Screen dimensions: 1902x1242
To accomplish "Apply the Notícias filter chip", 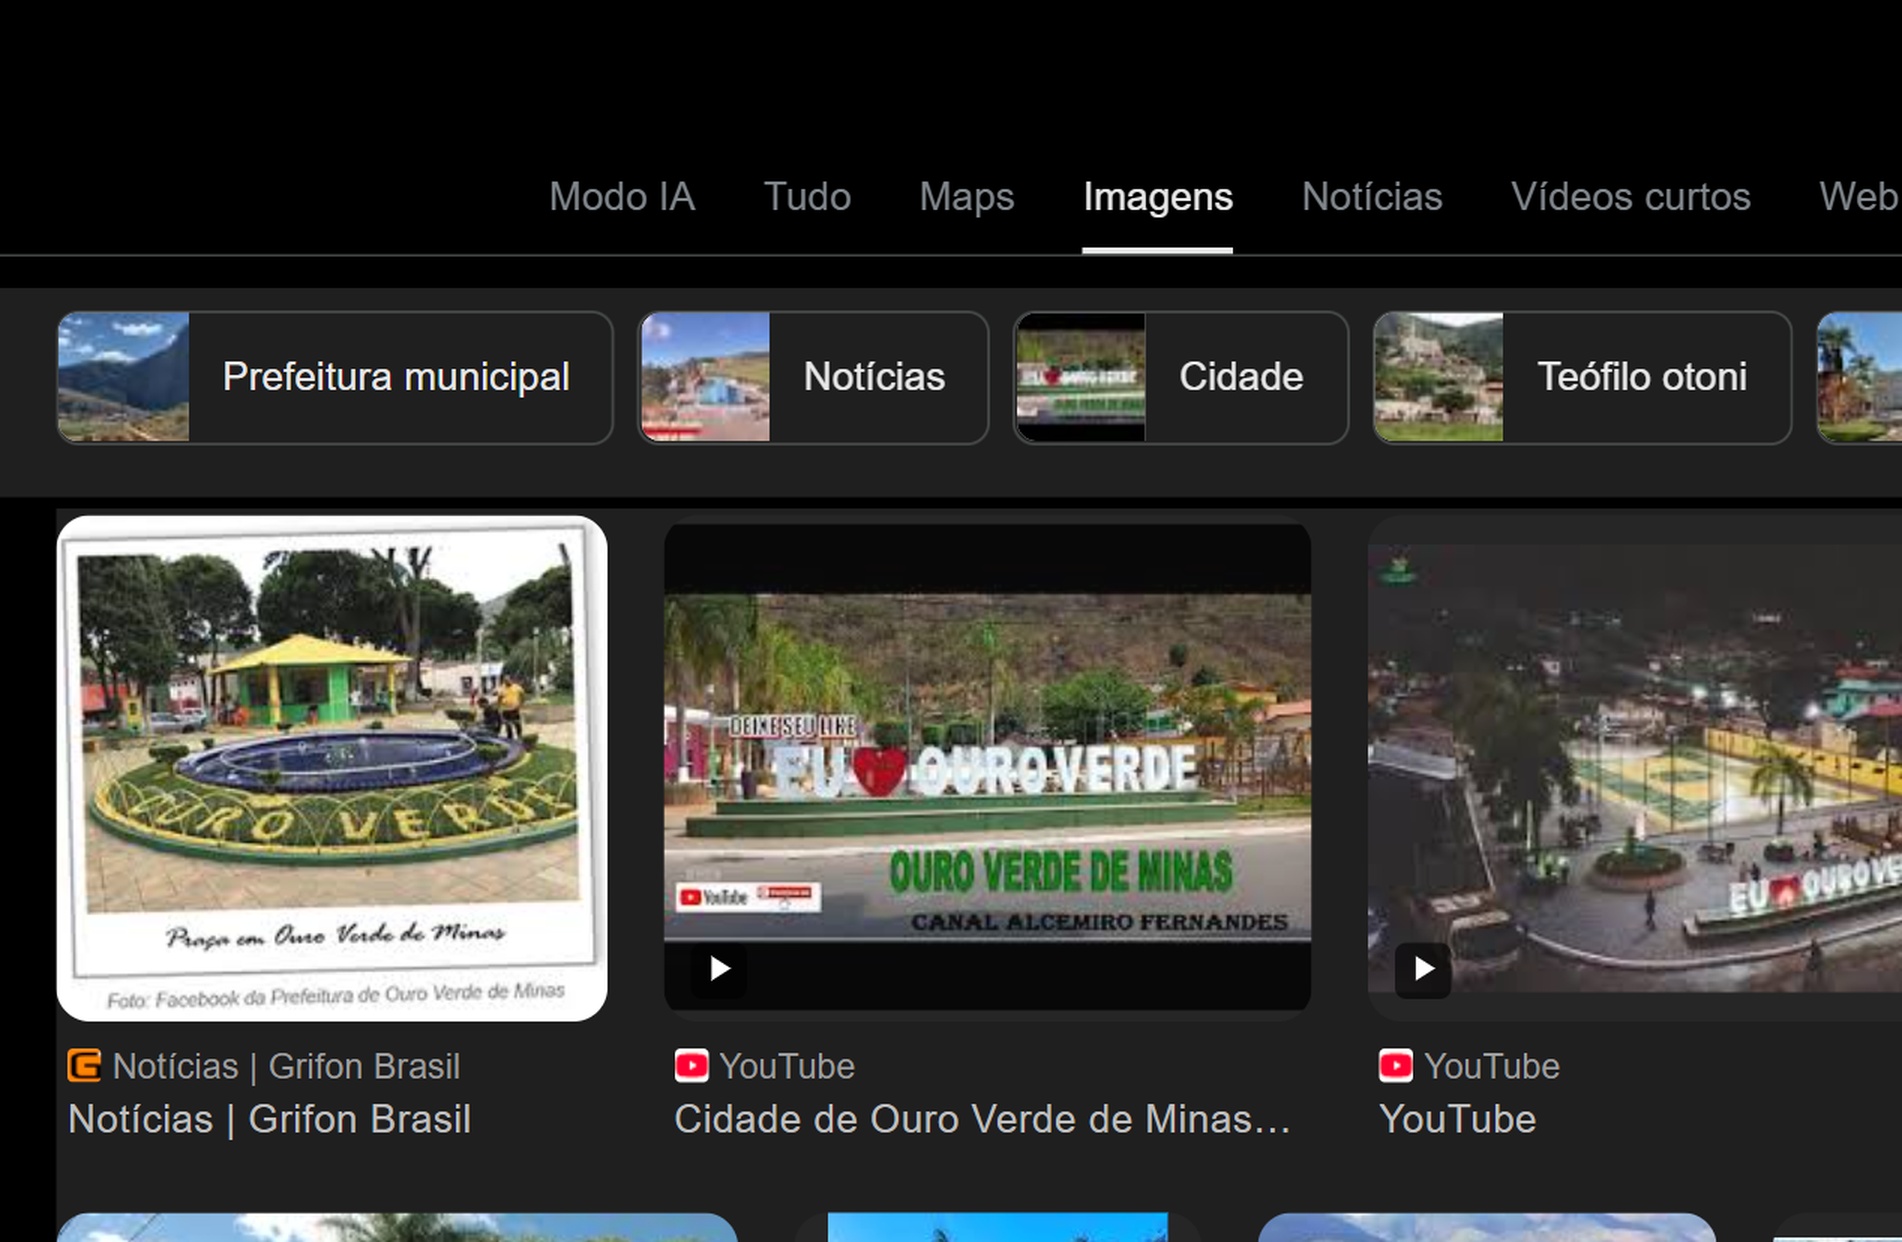I will (813, 377).
